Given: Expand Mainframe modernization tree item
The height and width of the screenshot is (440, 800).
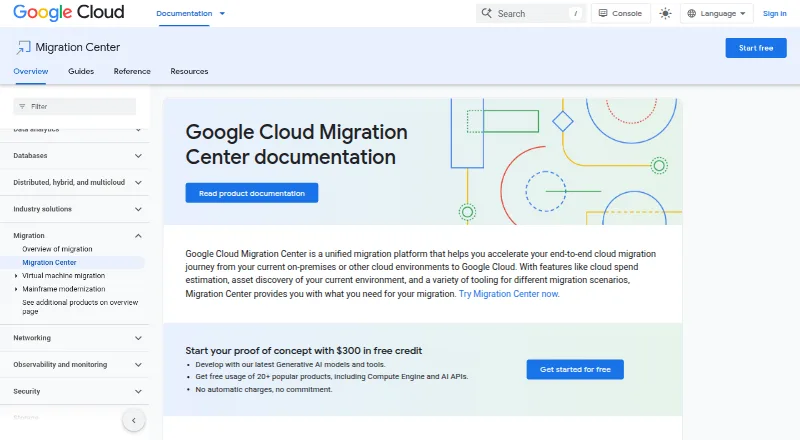Looking at the screenshot, I should tap(16, 289).
